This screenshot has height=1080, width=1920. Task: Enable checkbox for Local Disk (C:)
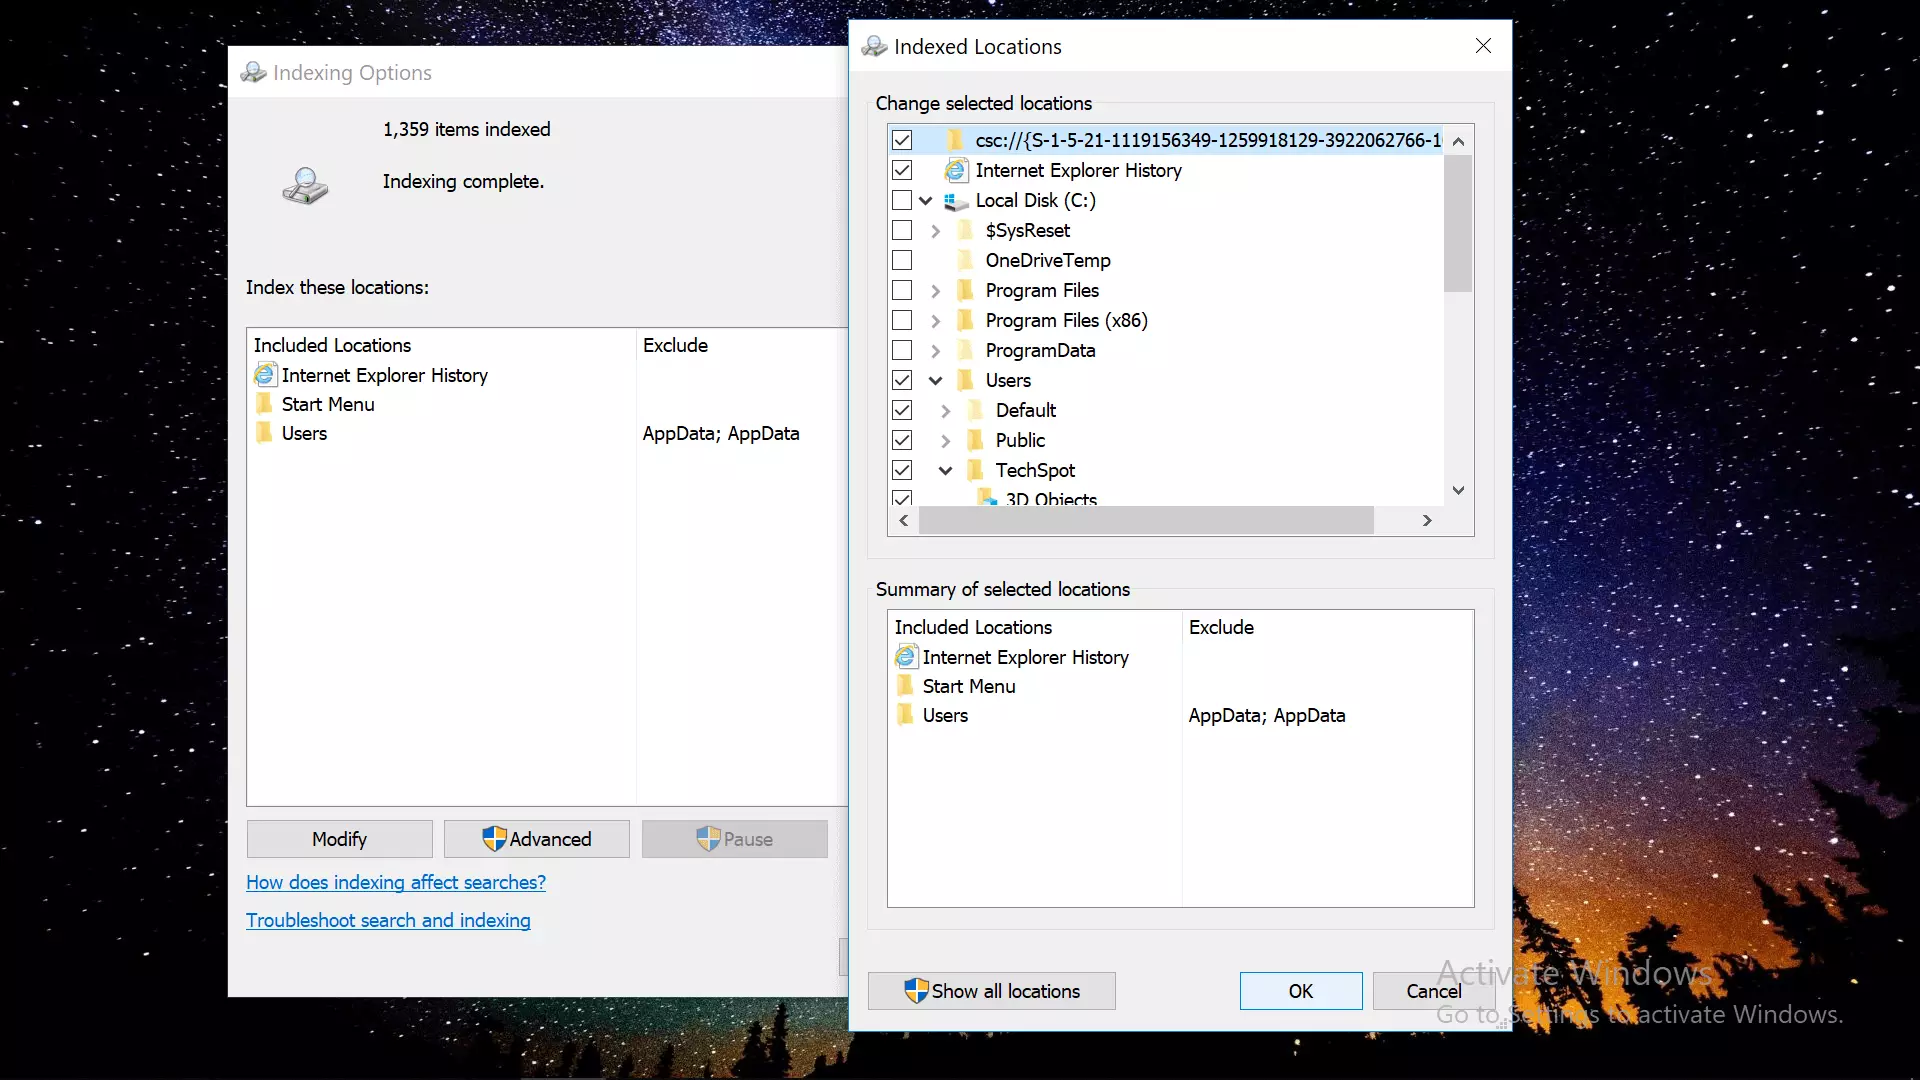901,199
